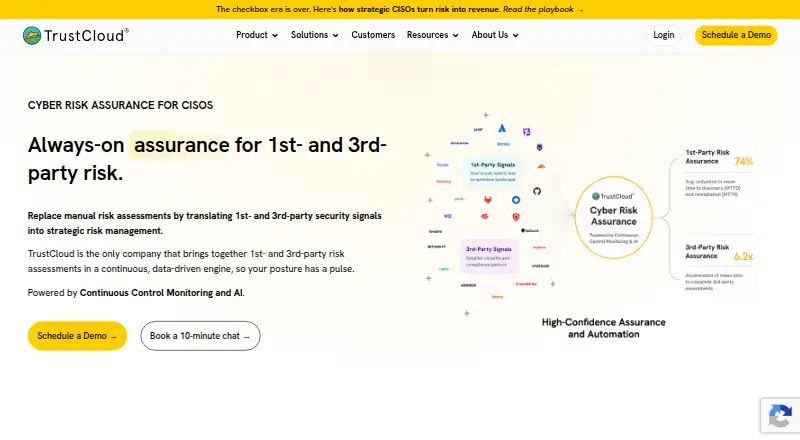Click the red striped logo below GitLab

click(485, 216)
